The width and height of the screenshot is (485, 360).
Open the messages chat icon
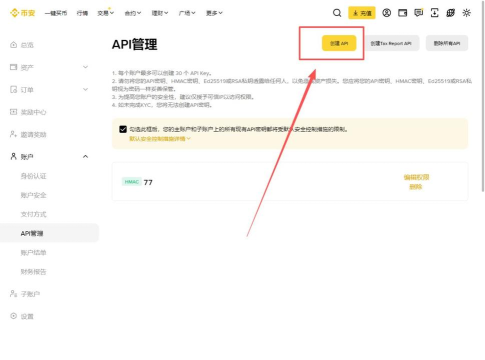tap(418, 13)
